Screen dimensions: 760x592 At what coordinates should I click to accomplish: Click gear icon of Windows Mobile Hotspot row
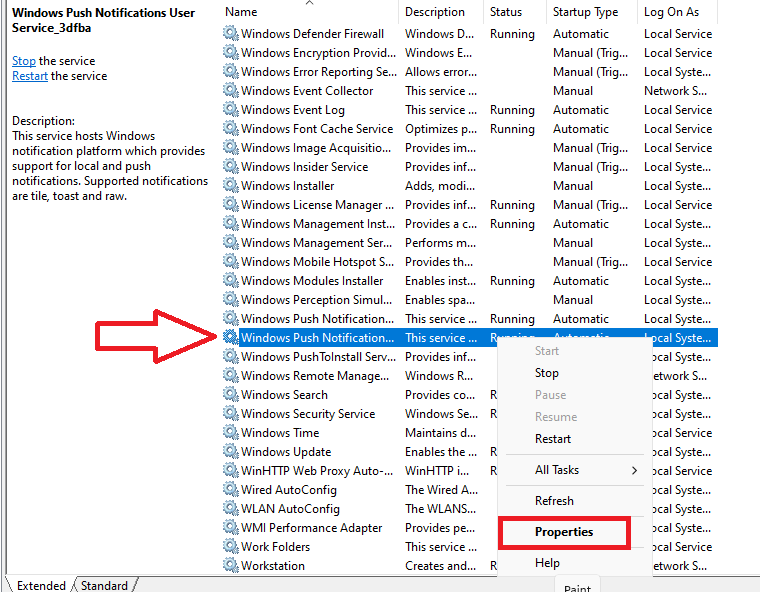point(231,261)
